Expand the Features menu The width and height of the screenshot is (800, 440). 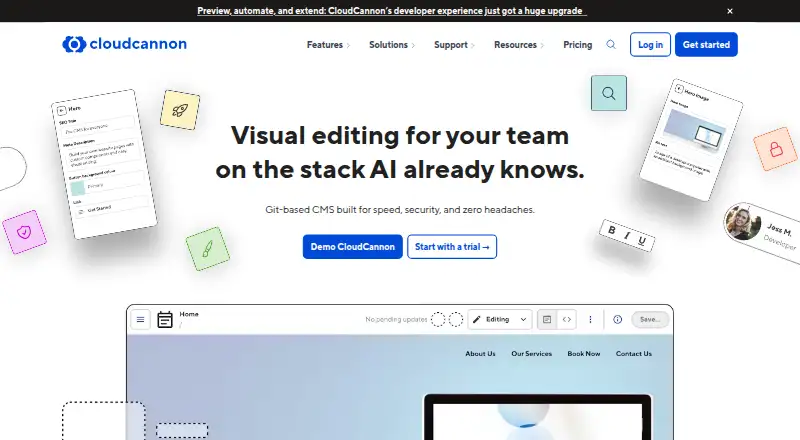click(x=328, y=45)
